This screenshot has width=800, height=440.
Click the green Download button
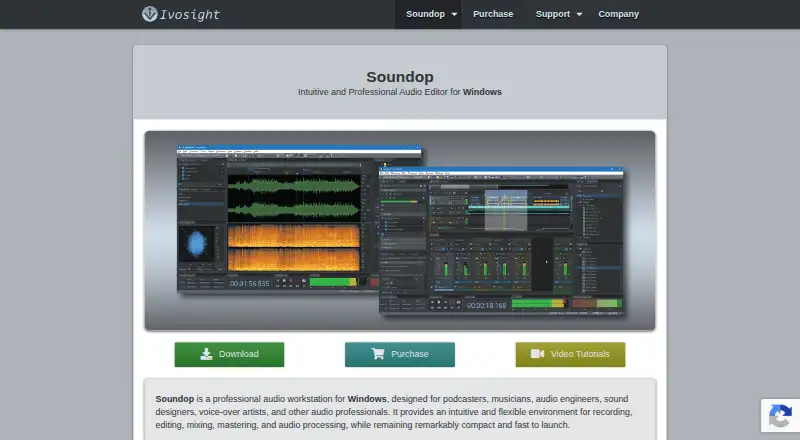click(x=229, y=354)
